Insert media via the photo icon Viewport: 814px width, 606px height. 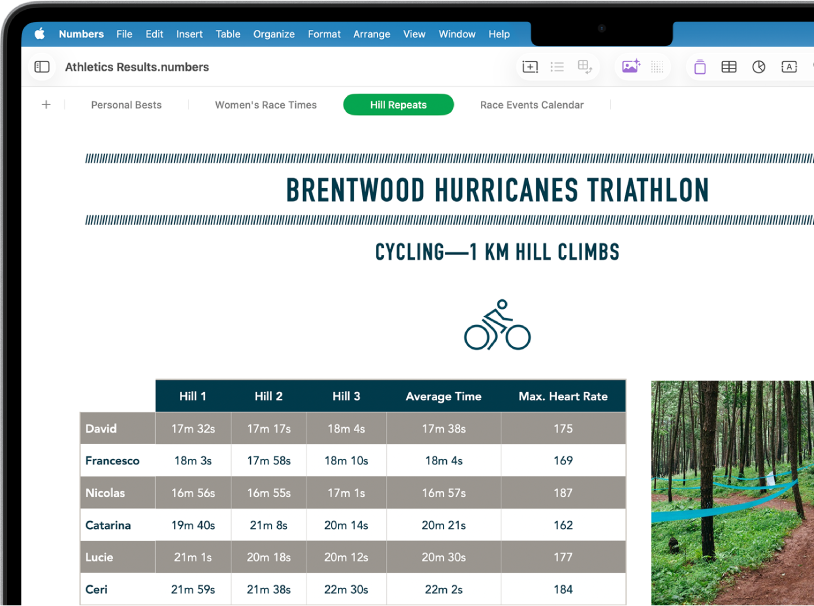click(x=630, y=66)
